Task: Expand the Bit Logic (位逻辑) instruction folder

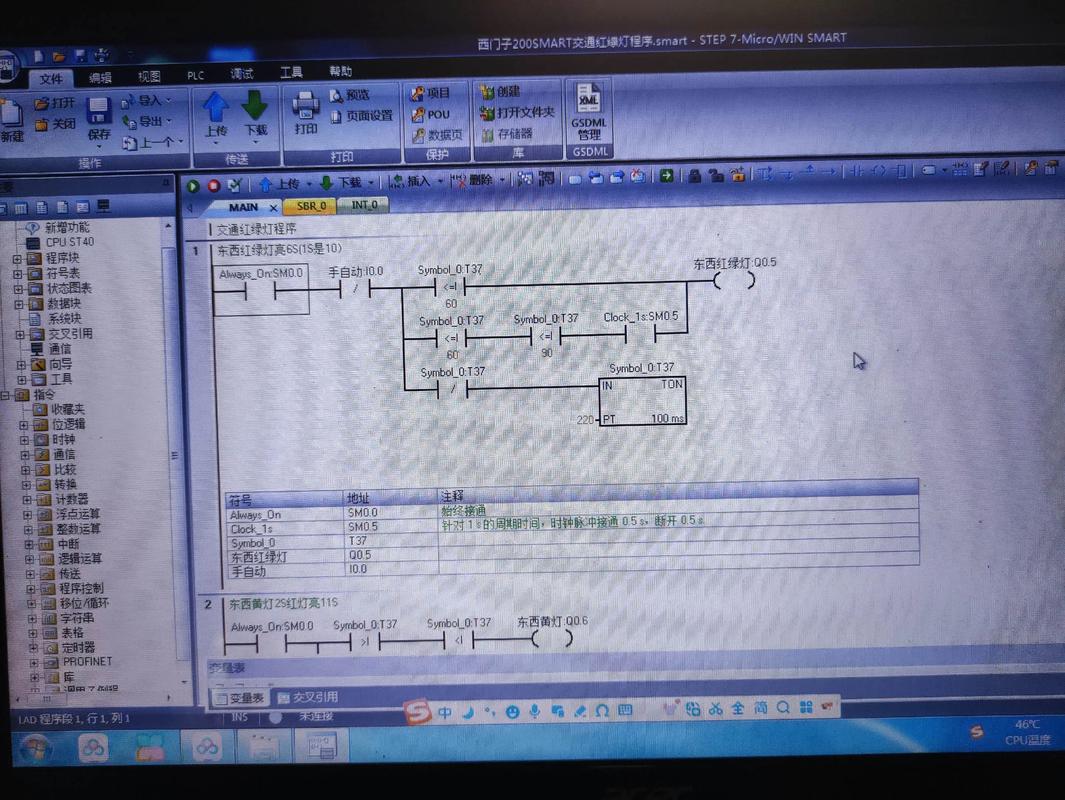Action: (x=24, y=424)
